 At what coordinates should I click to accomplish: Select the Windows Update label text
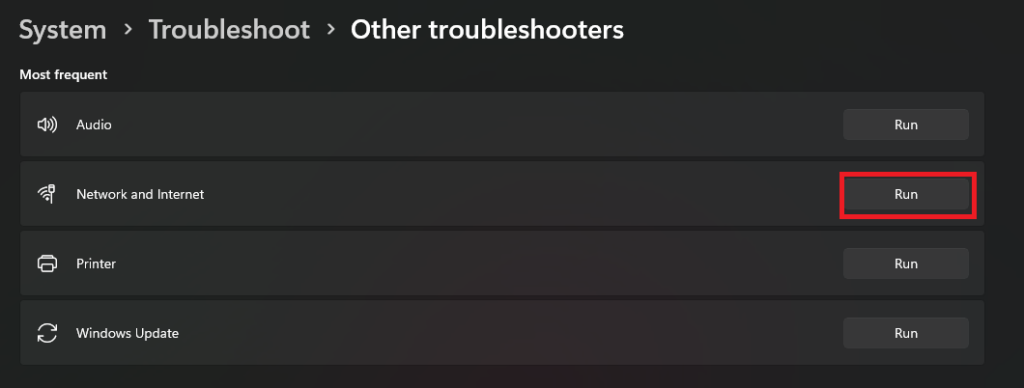[127, 333]
